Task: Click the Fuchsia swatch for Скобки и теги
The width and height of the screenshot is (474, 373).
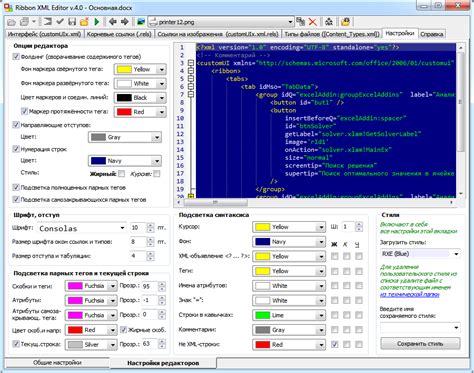Action: click(75, 286)
